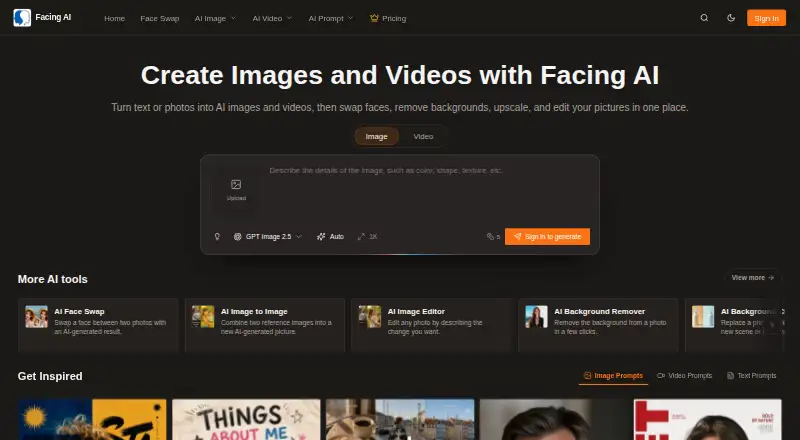Click the Upload image icon
The height and width of the screenshot is (440, 800).
coord(236,184)
